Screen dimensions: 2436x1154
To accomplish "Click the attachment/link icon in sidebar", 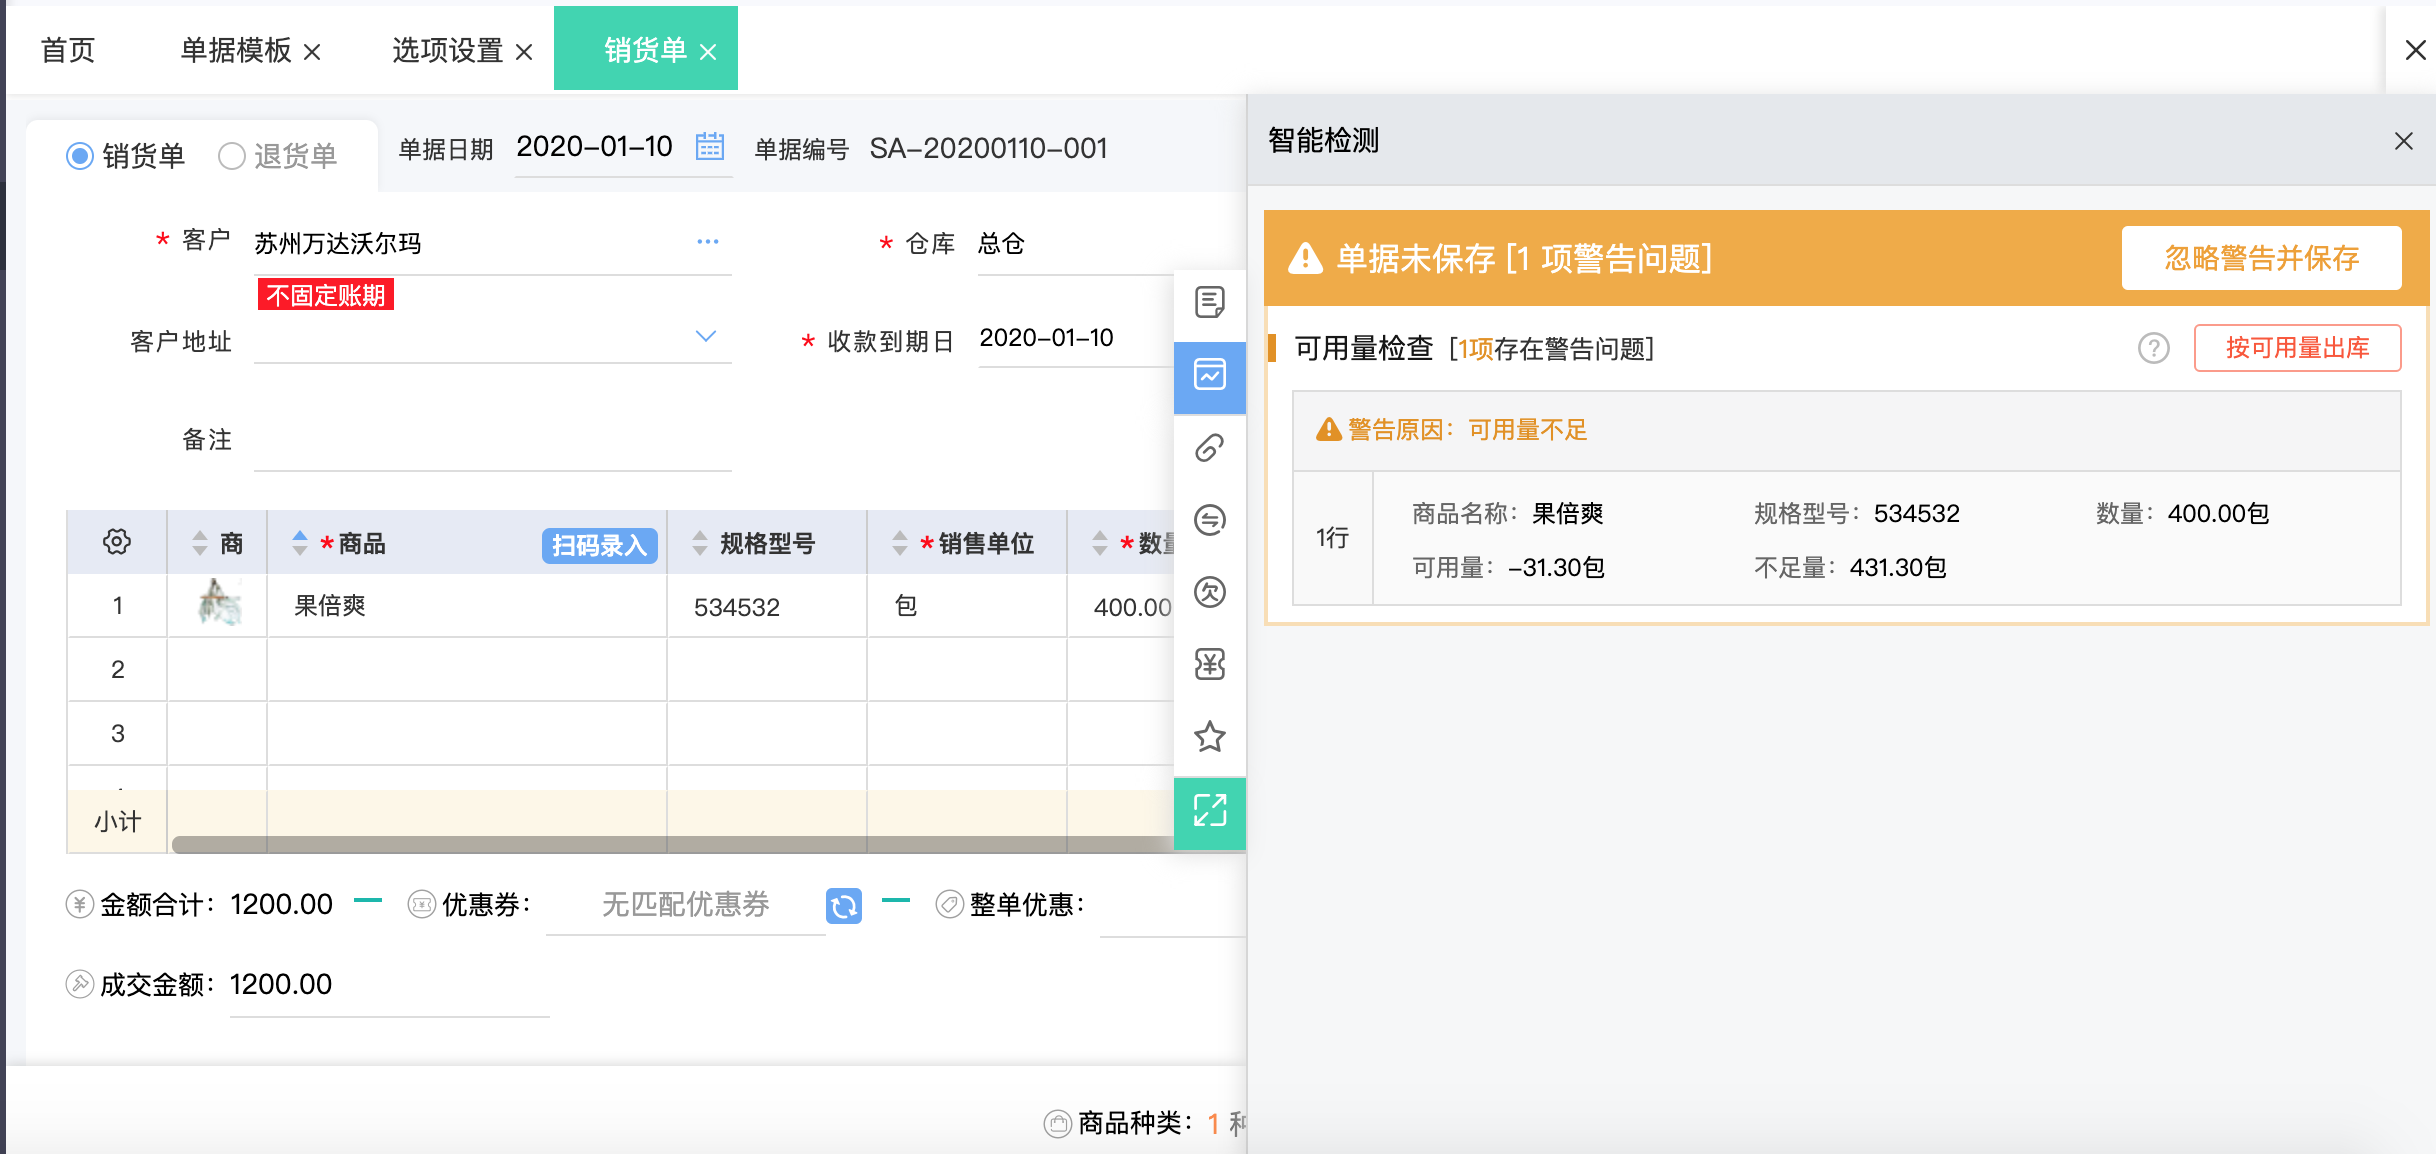I will 1212,450.
